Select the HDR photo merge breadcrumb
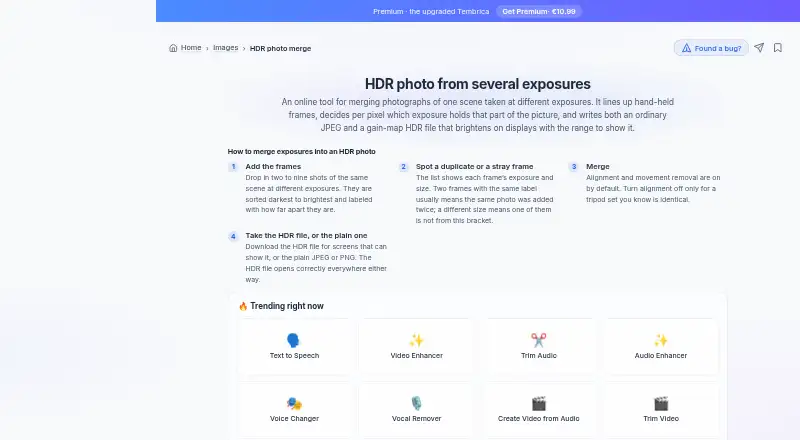Viewport: 800px width, 440px height. [280, 48]
